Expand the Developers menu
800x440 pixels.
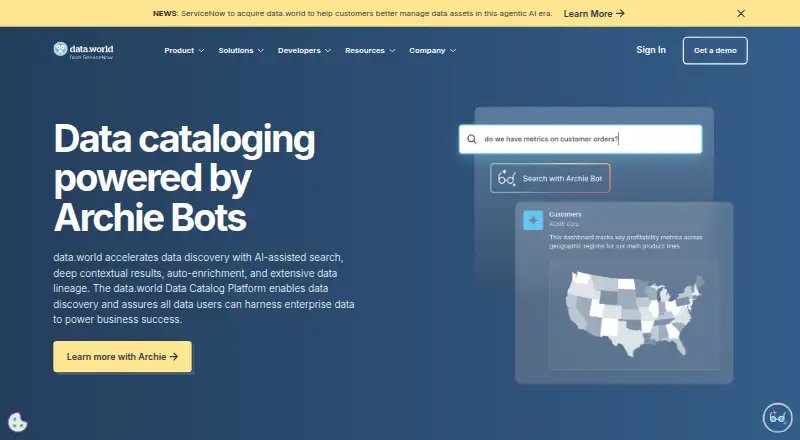tap(304, 51)
